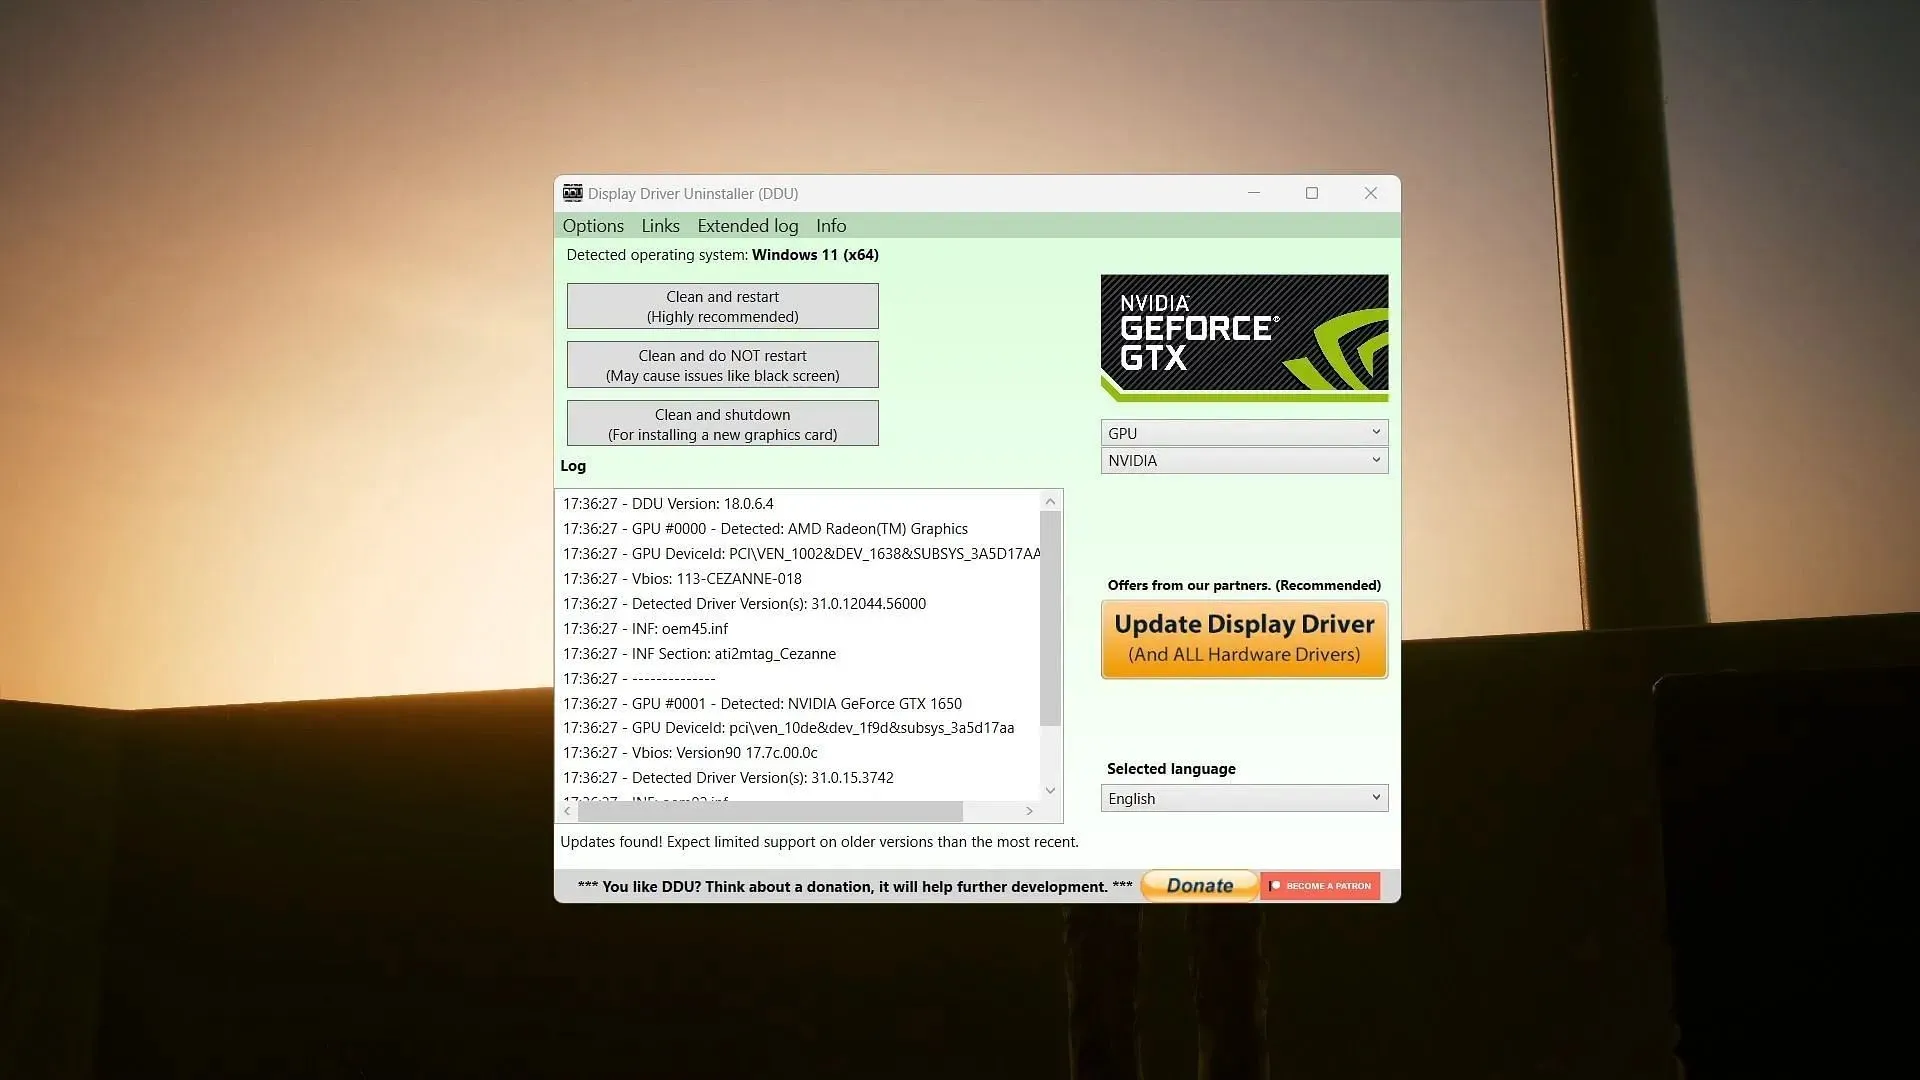The width and height of the screenshot is (1920, 1080).
Task: Open the Links menu
Action: coord(659,224)
